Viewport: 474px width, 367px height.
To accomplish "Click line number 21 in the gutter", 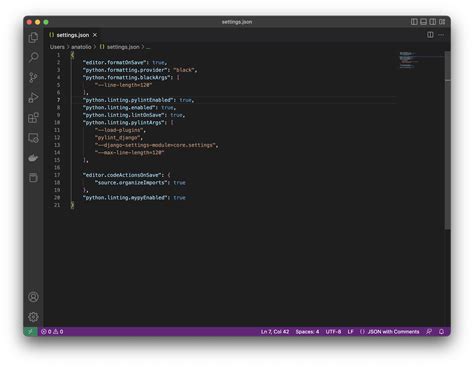I will coord(57,205).
